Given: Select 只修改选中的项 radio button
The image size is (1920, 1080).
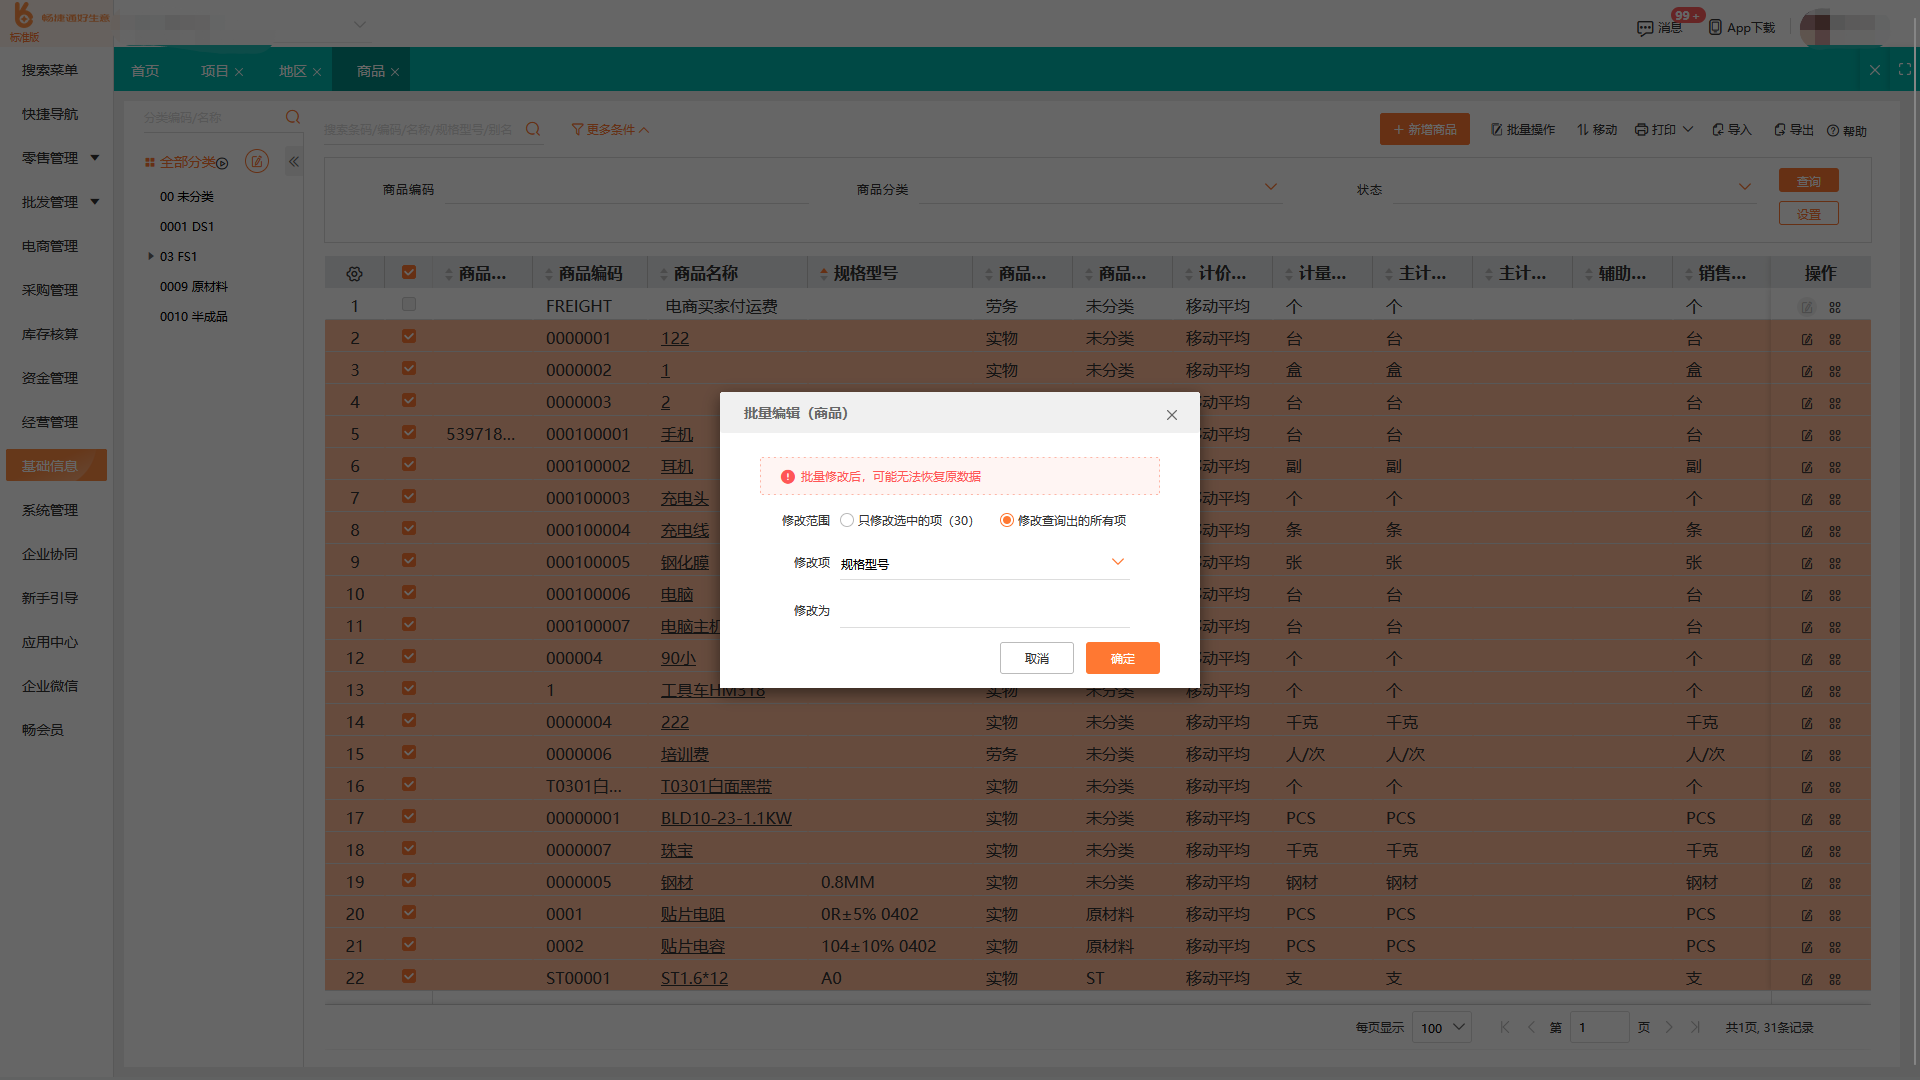Looking at the screenshot, I should pos(847,520).
